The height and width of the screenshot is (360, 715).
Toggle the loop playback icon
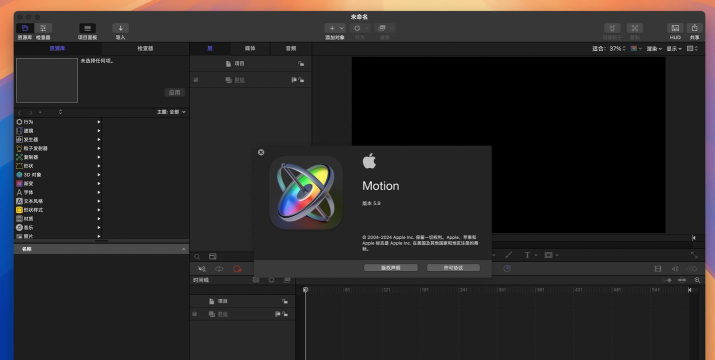pos(219,269)
